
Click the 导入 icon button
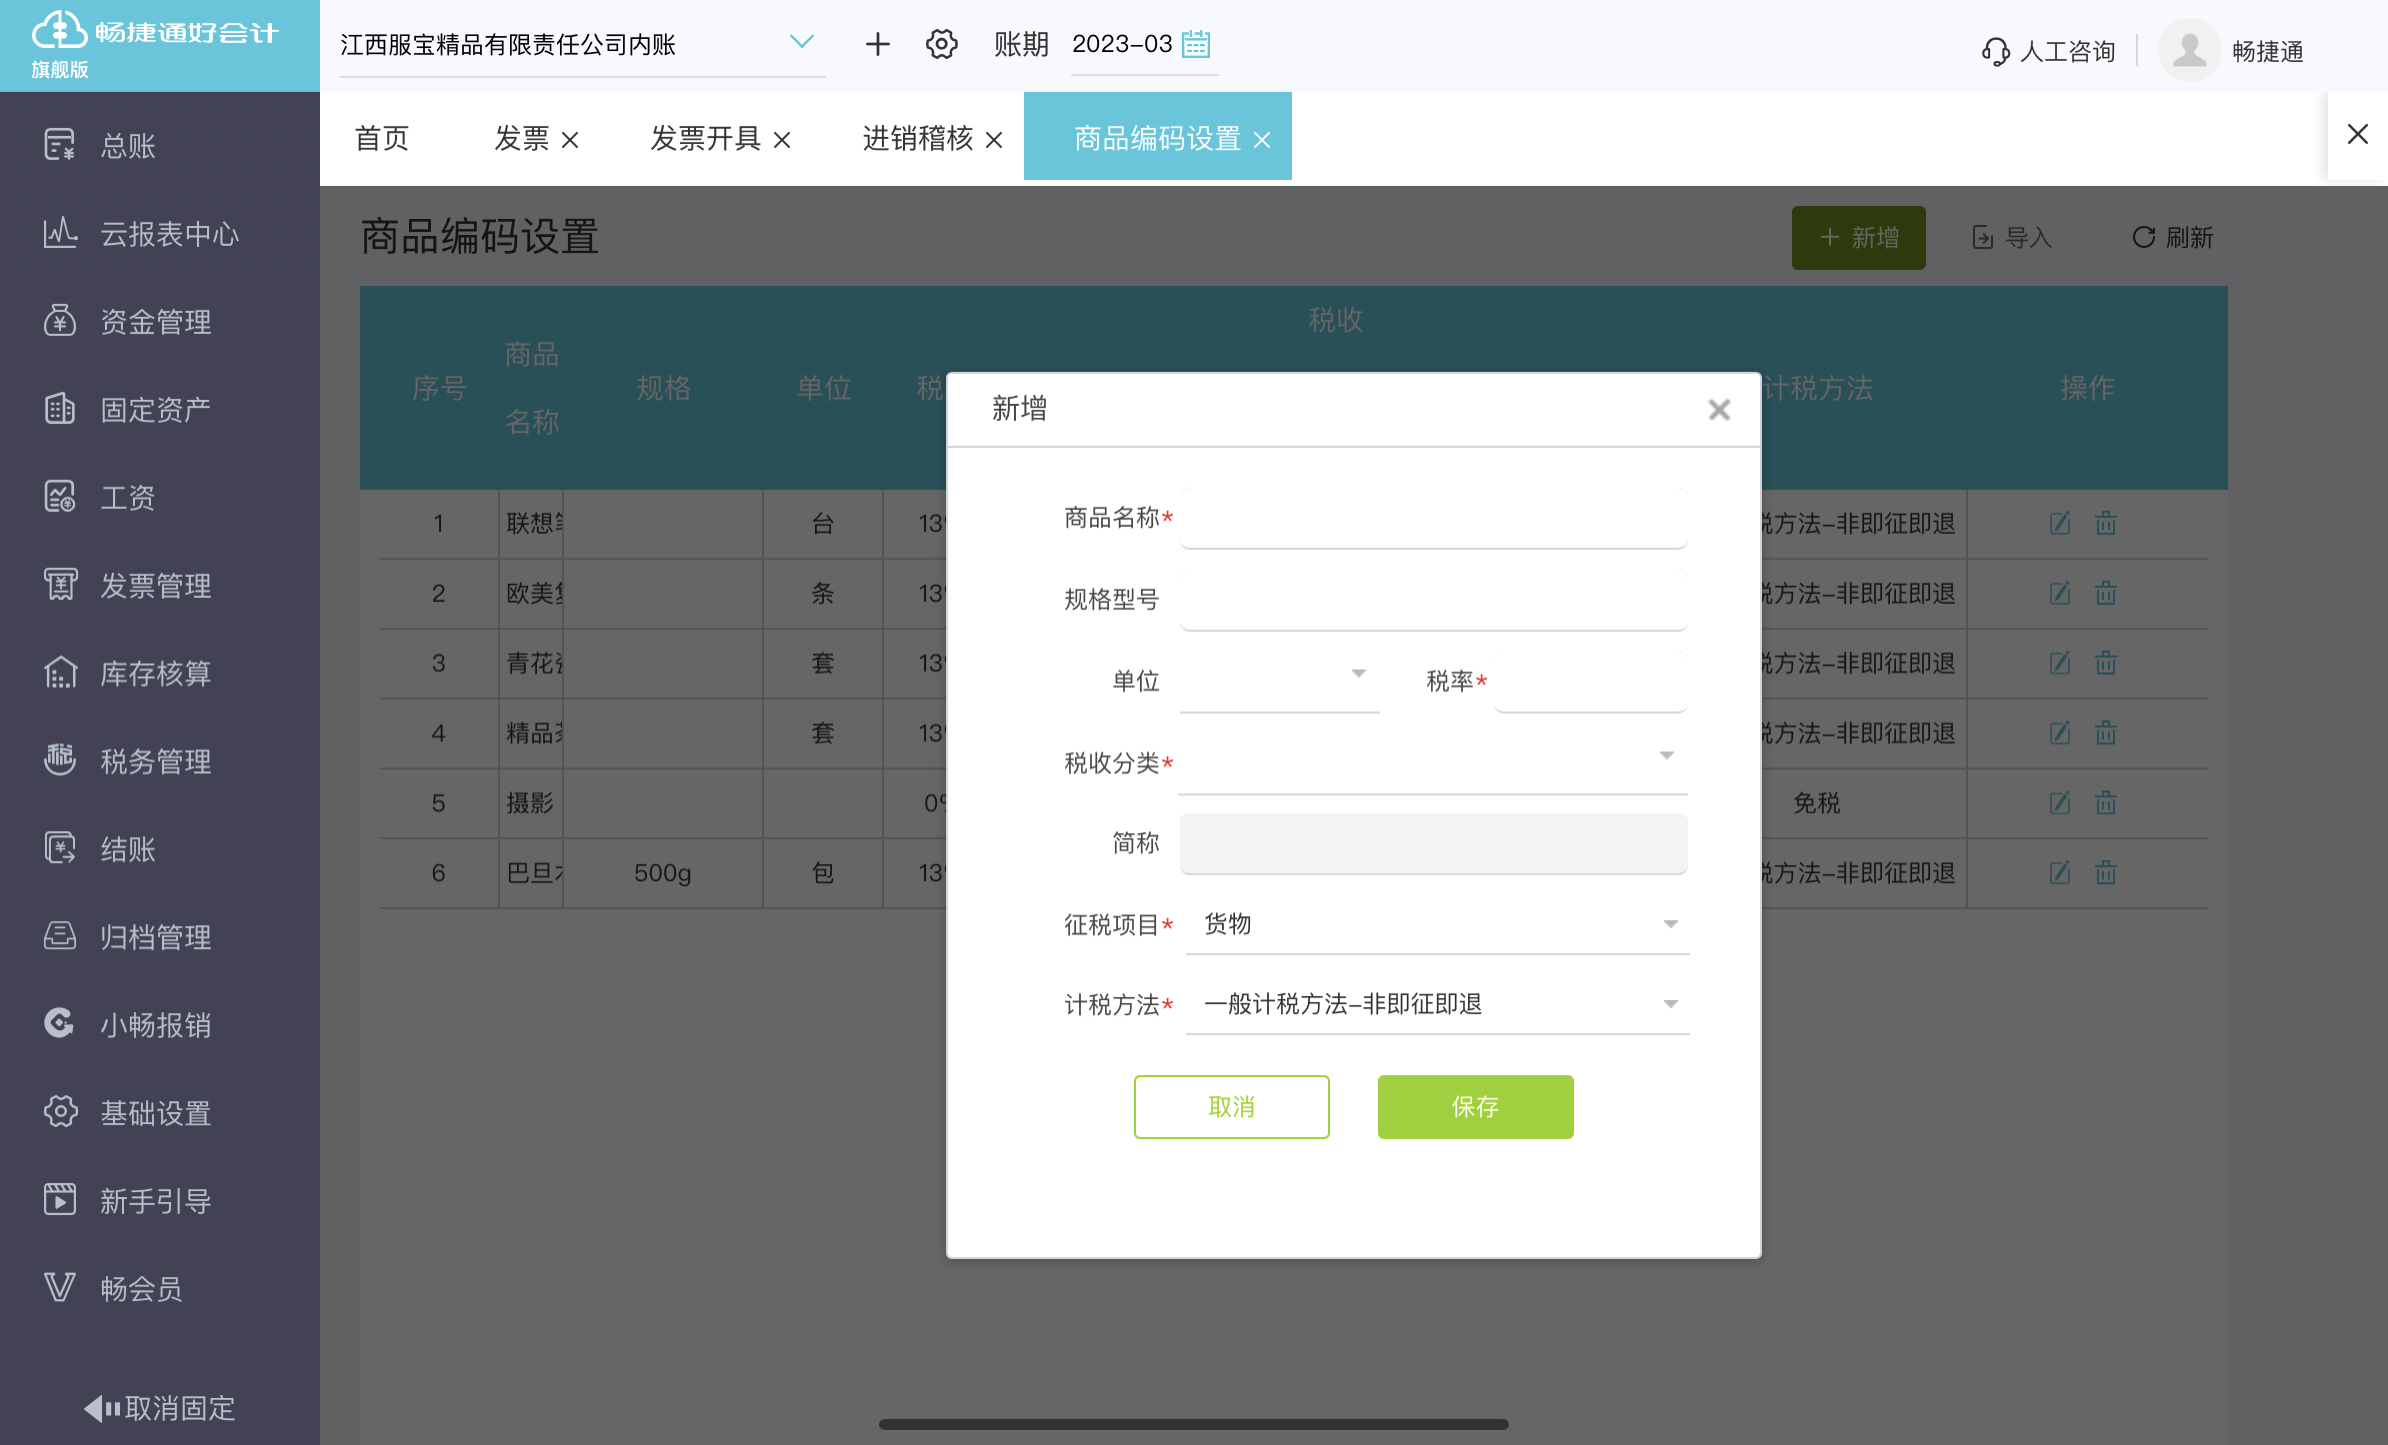point(2014,235)
